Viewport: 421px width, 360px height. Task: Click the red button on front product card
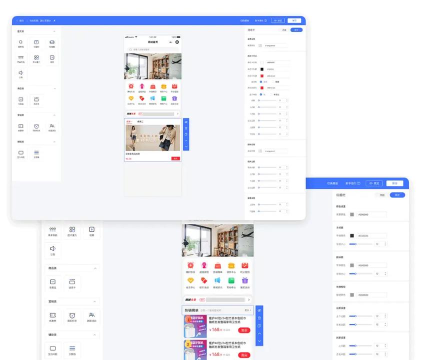tap(176, 158)
